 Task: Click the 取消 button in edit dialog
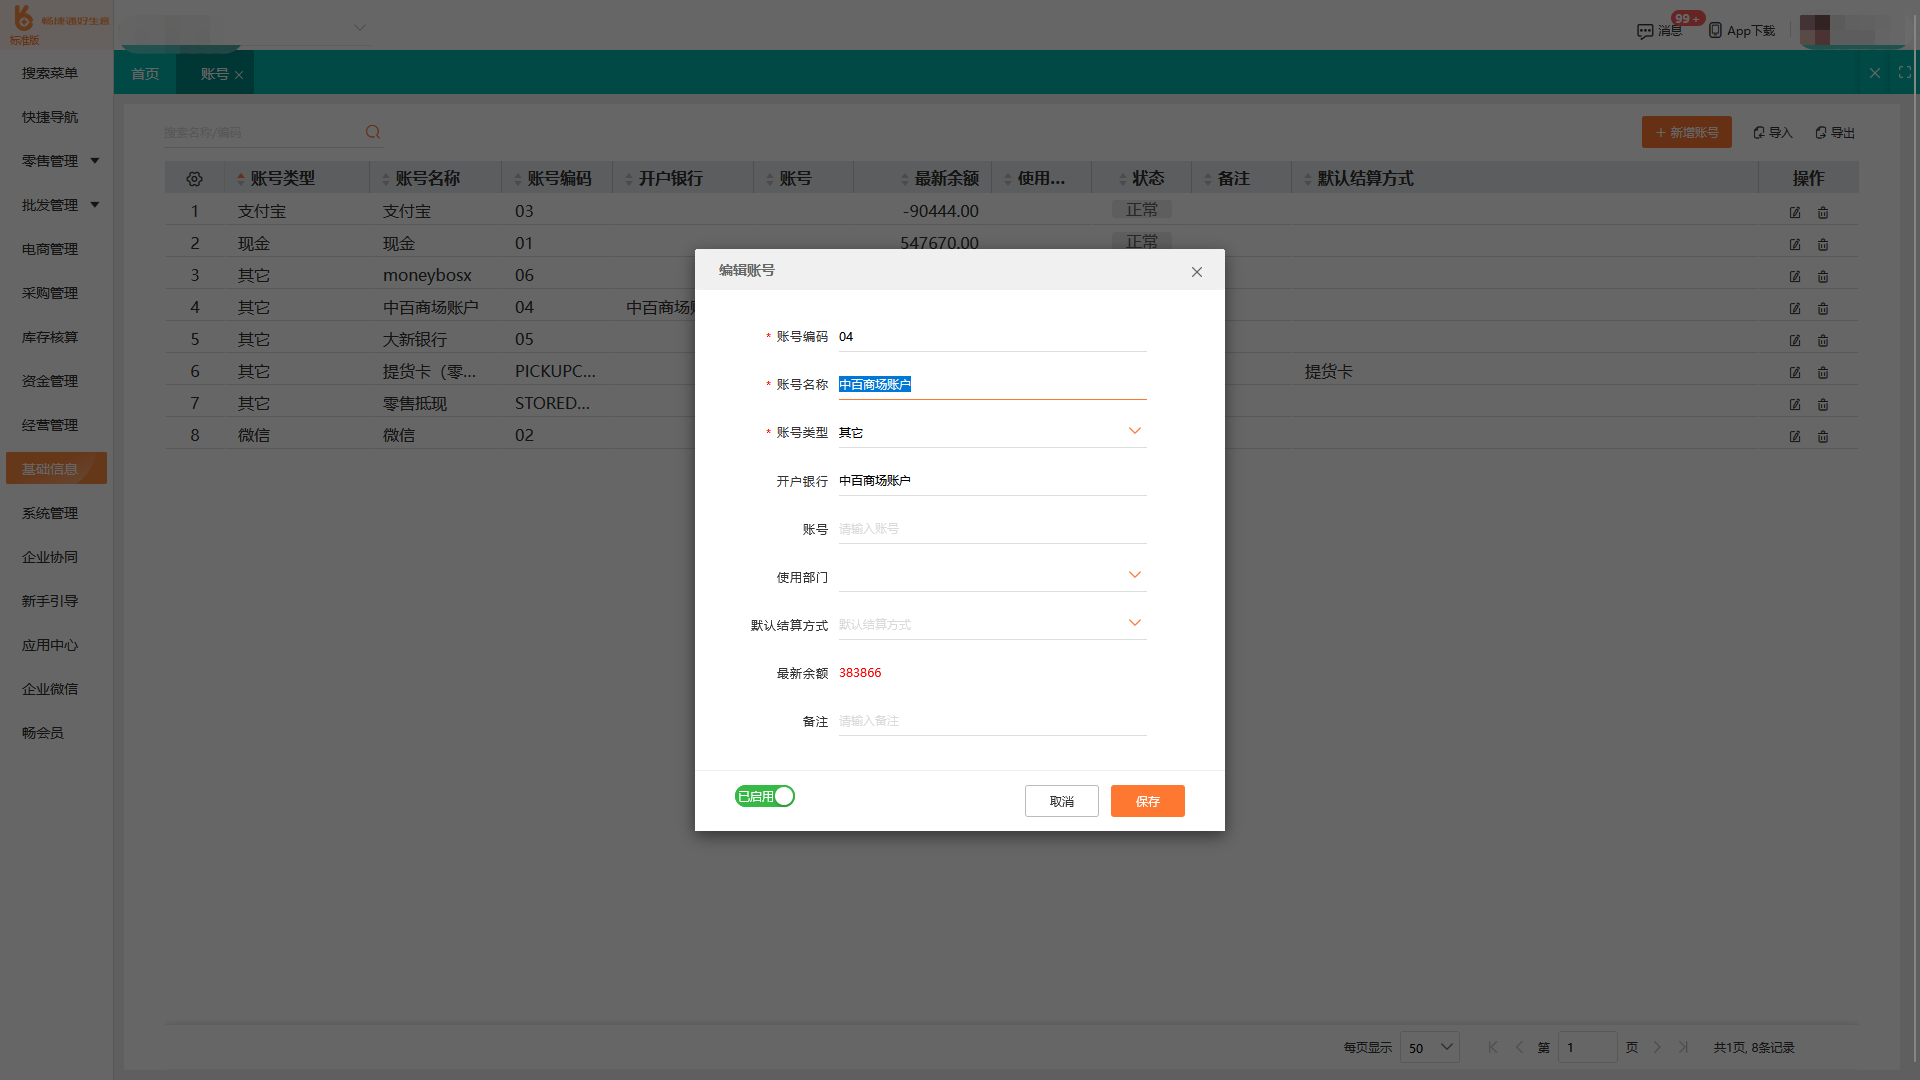(1062, 800)
